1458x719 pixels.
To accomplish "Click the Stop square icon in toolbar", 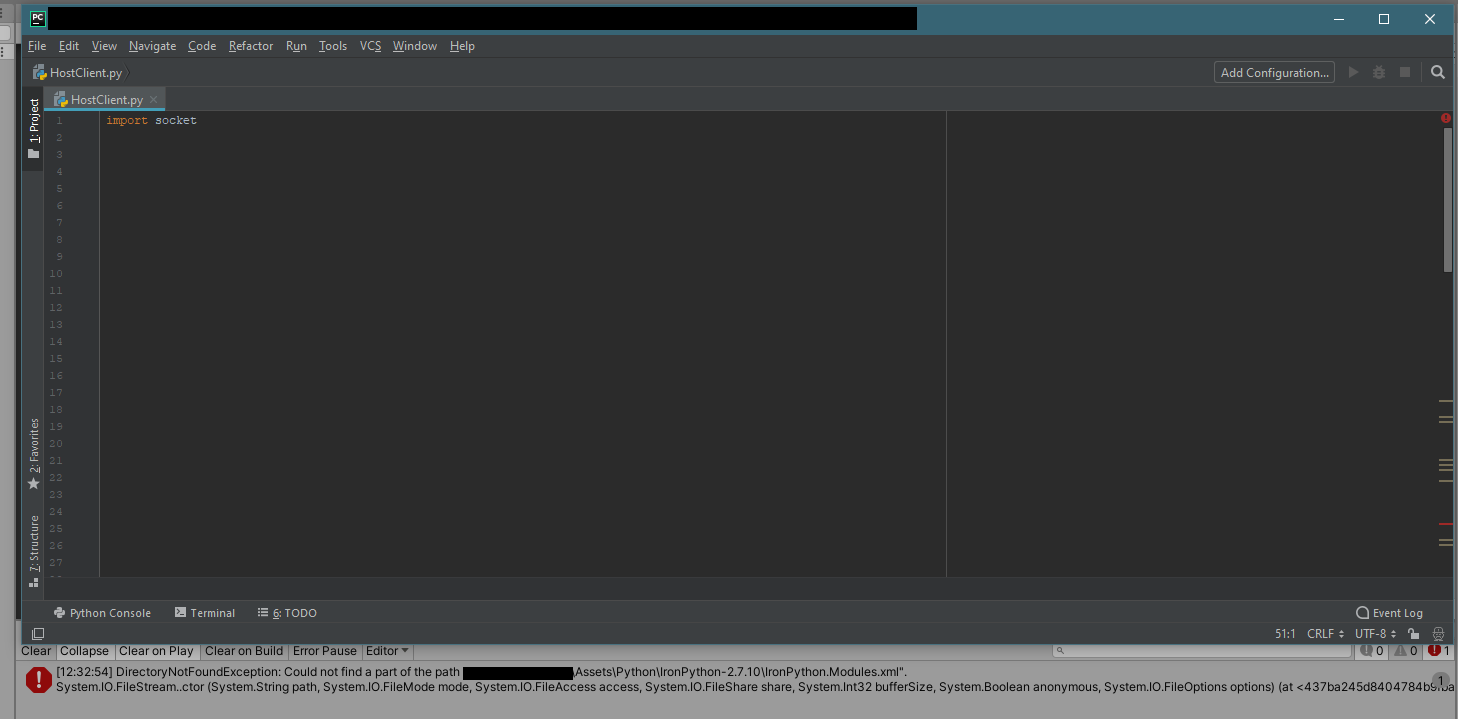I will pyautogui.click(x=1404, y=72).
